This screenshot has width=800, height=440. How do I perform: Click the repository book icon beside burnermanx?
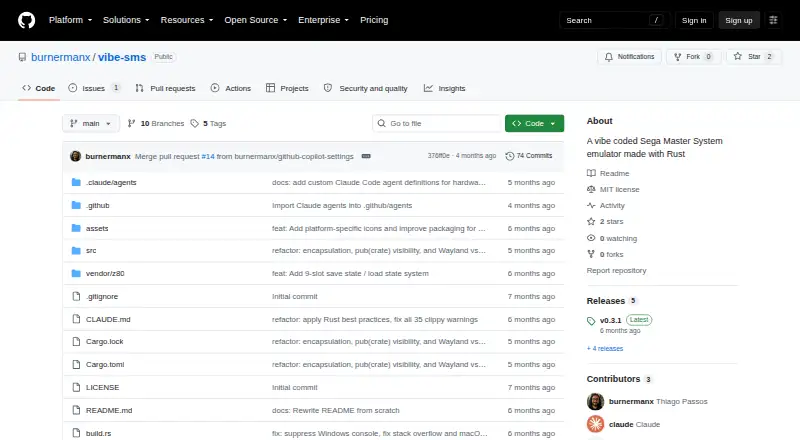click(x=22, y=57)
